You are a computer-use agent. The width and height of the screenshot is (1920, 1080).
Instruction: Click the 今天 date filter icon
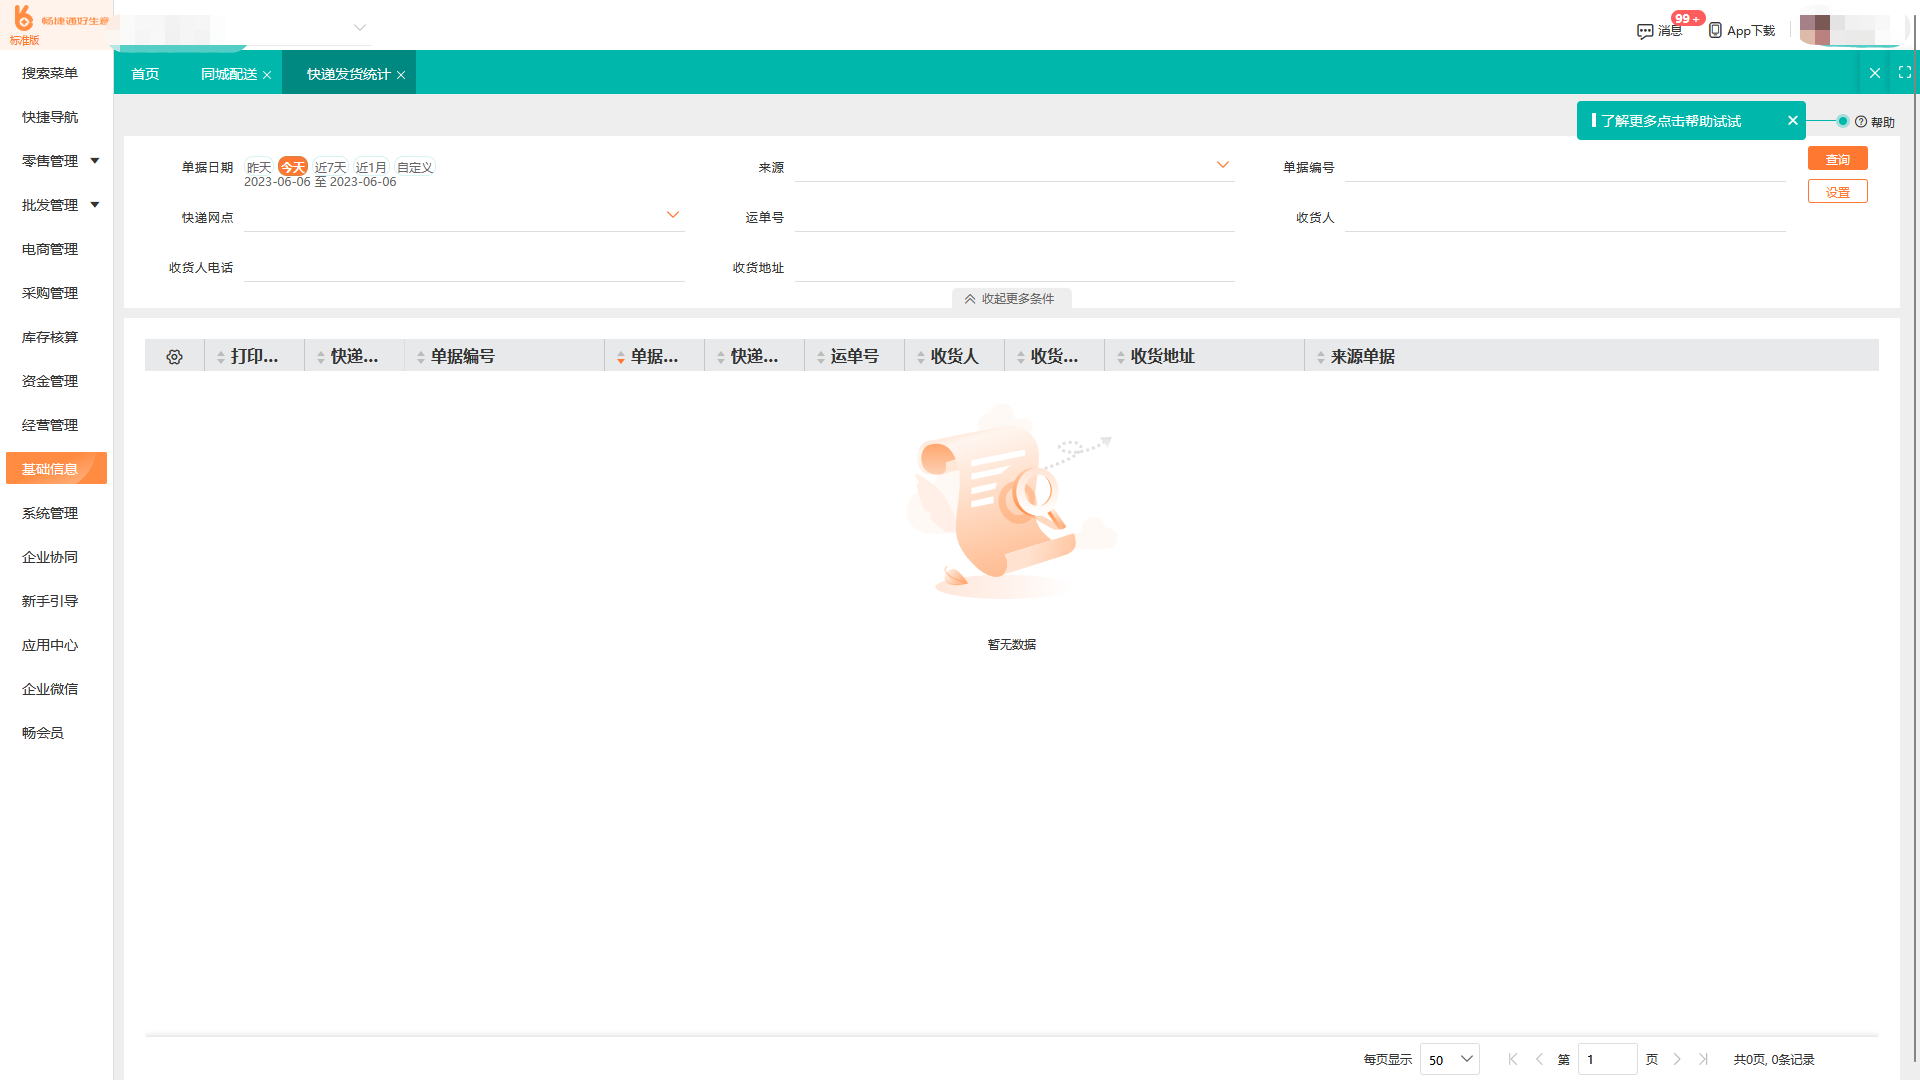291,166
